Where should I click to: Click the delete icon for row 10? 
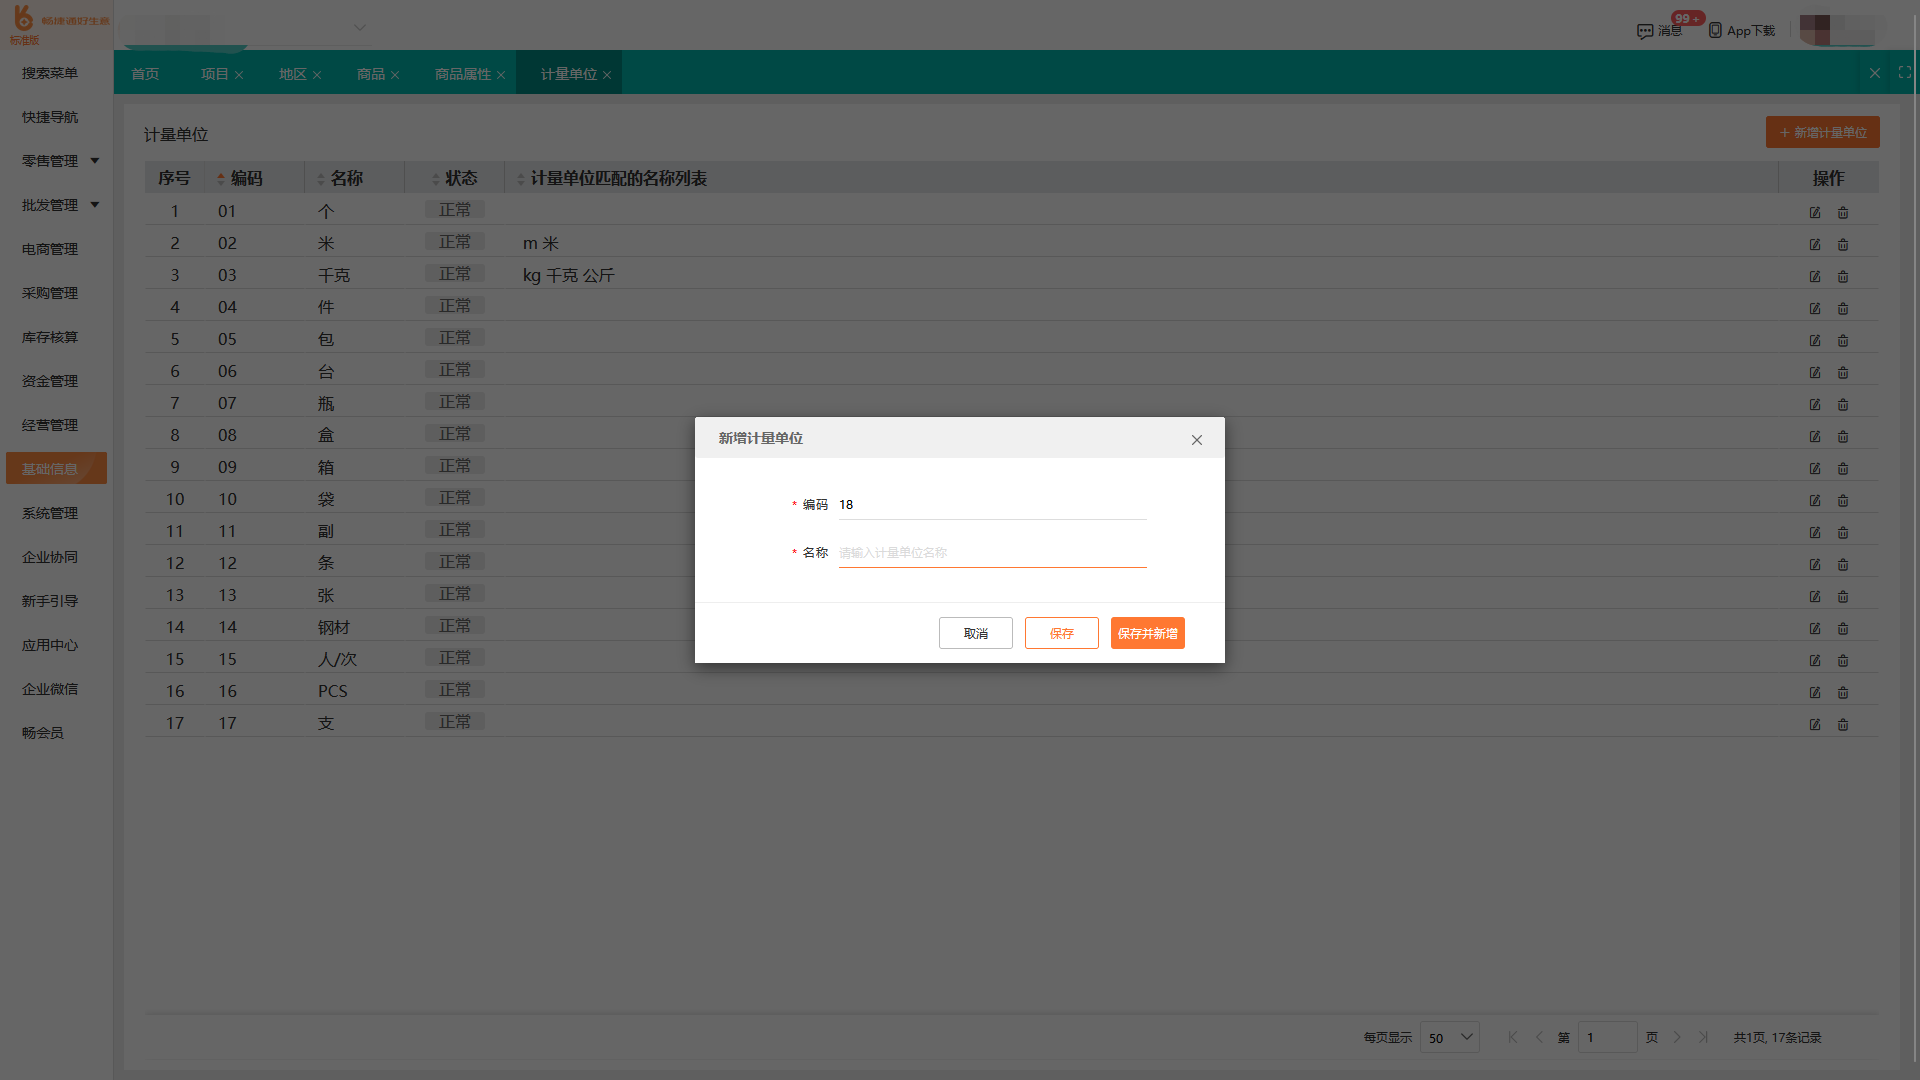click(1844, 500)
